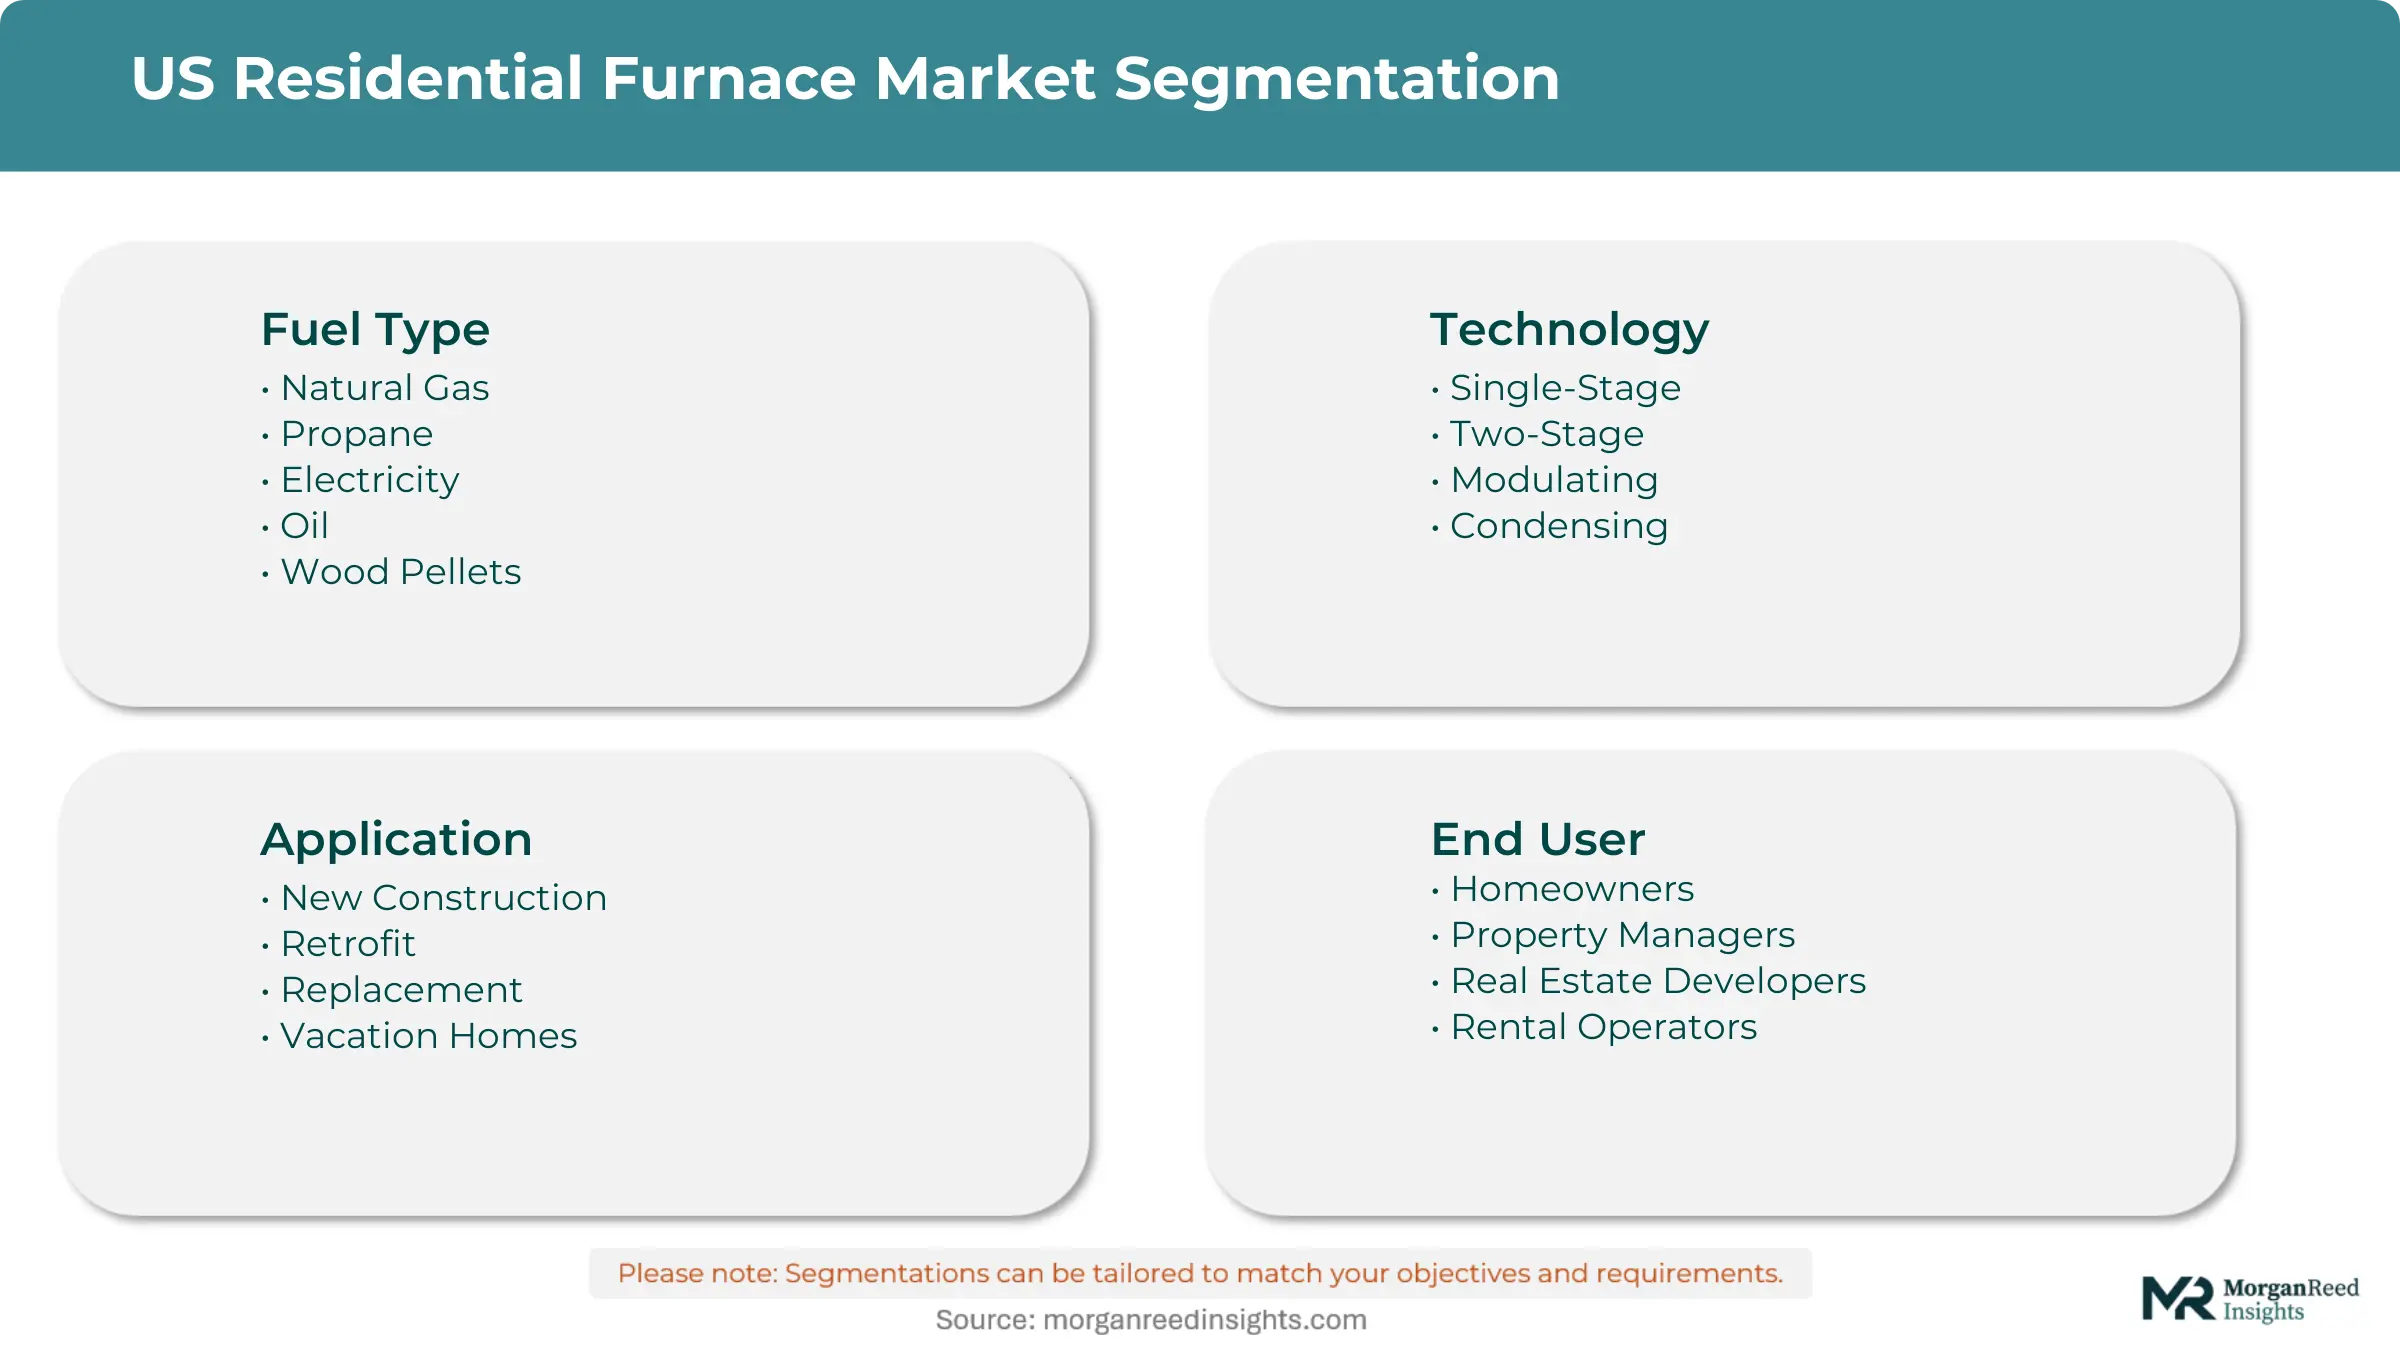Select the Natural Gas bullet item
Screen dimensions: 2400x1350
click(x=384, y=388)
